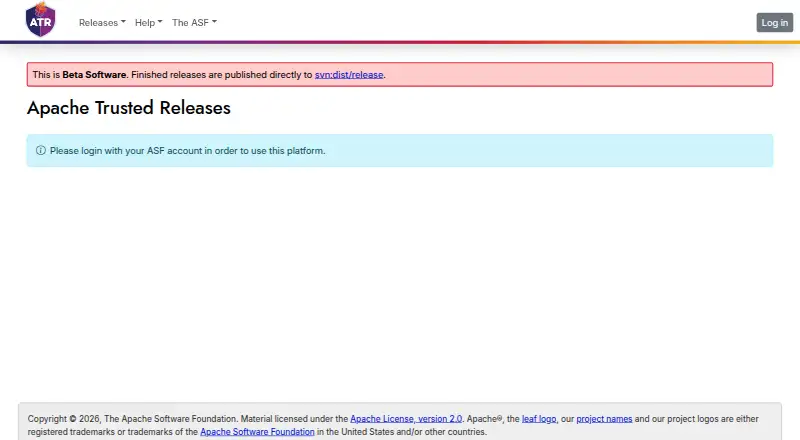Open the leaf logo link
This screenshot has height=440, width=800.
[x=539, y=419]
